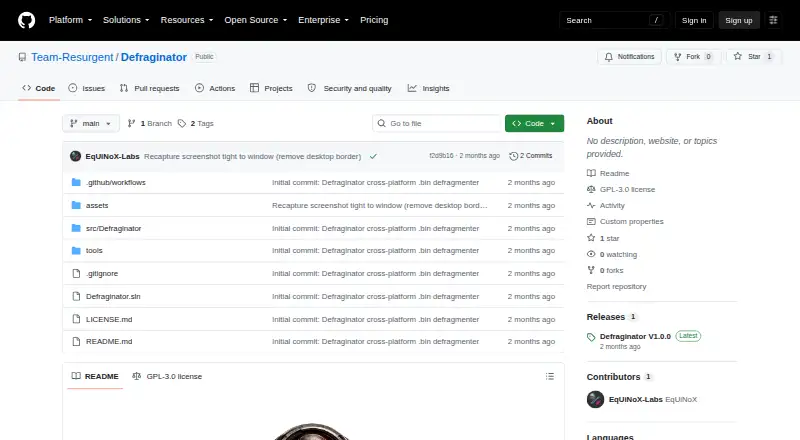View the 1 Branch link
This screenshot has height=440, width=800.
tap(150, 124)
